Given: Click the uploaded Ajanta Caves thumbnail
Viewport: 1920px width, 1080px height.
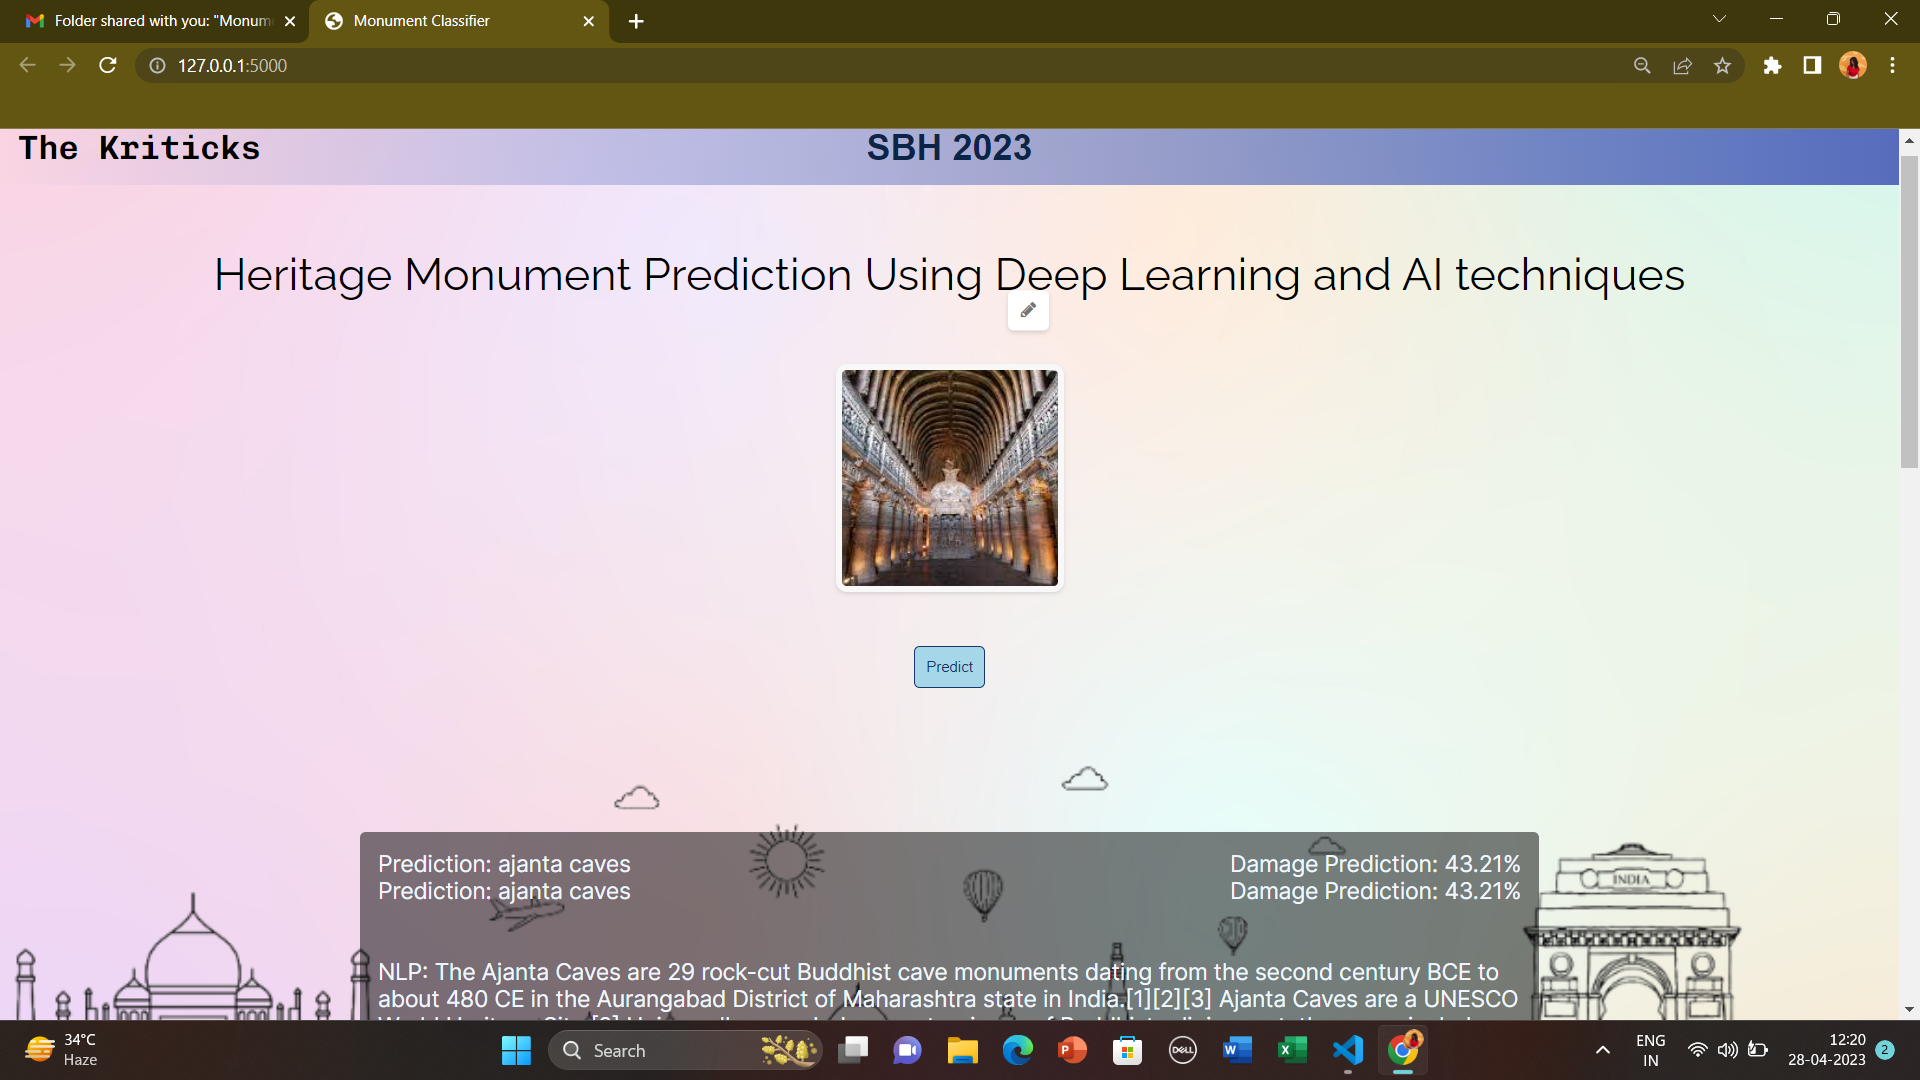Looking at the screenshot, I should click(x=947, y=477).
